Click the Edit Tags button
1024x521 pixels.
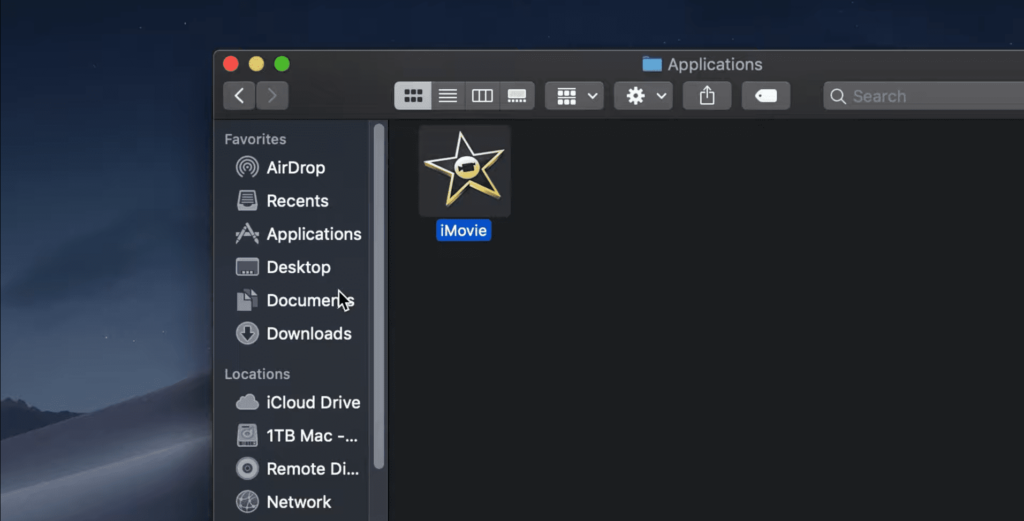click(766, 96)
